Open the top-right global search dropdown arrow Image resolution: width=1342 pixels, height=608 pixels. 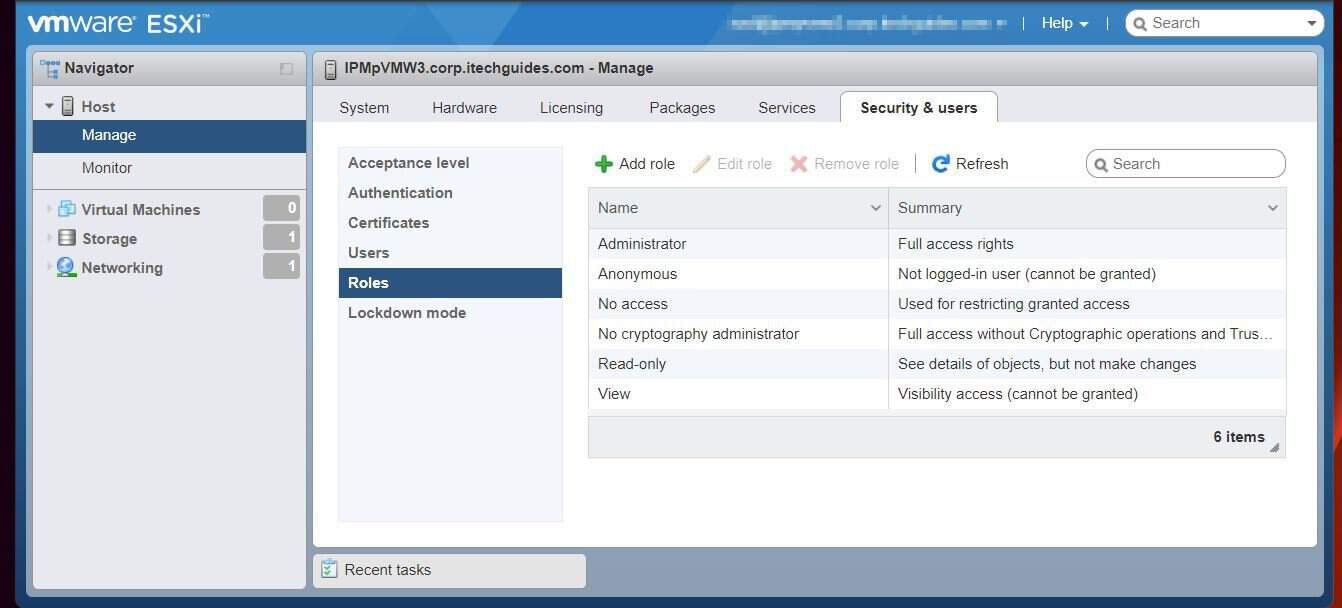(x=1311, y=22)
